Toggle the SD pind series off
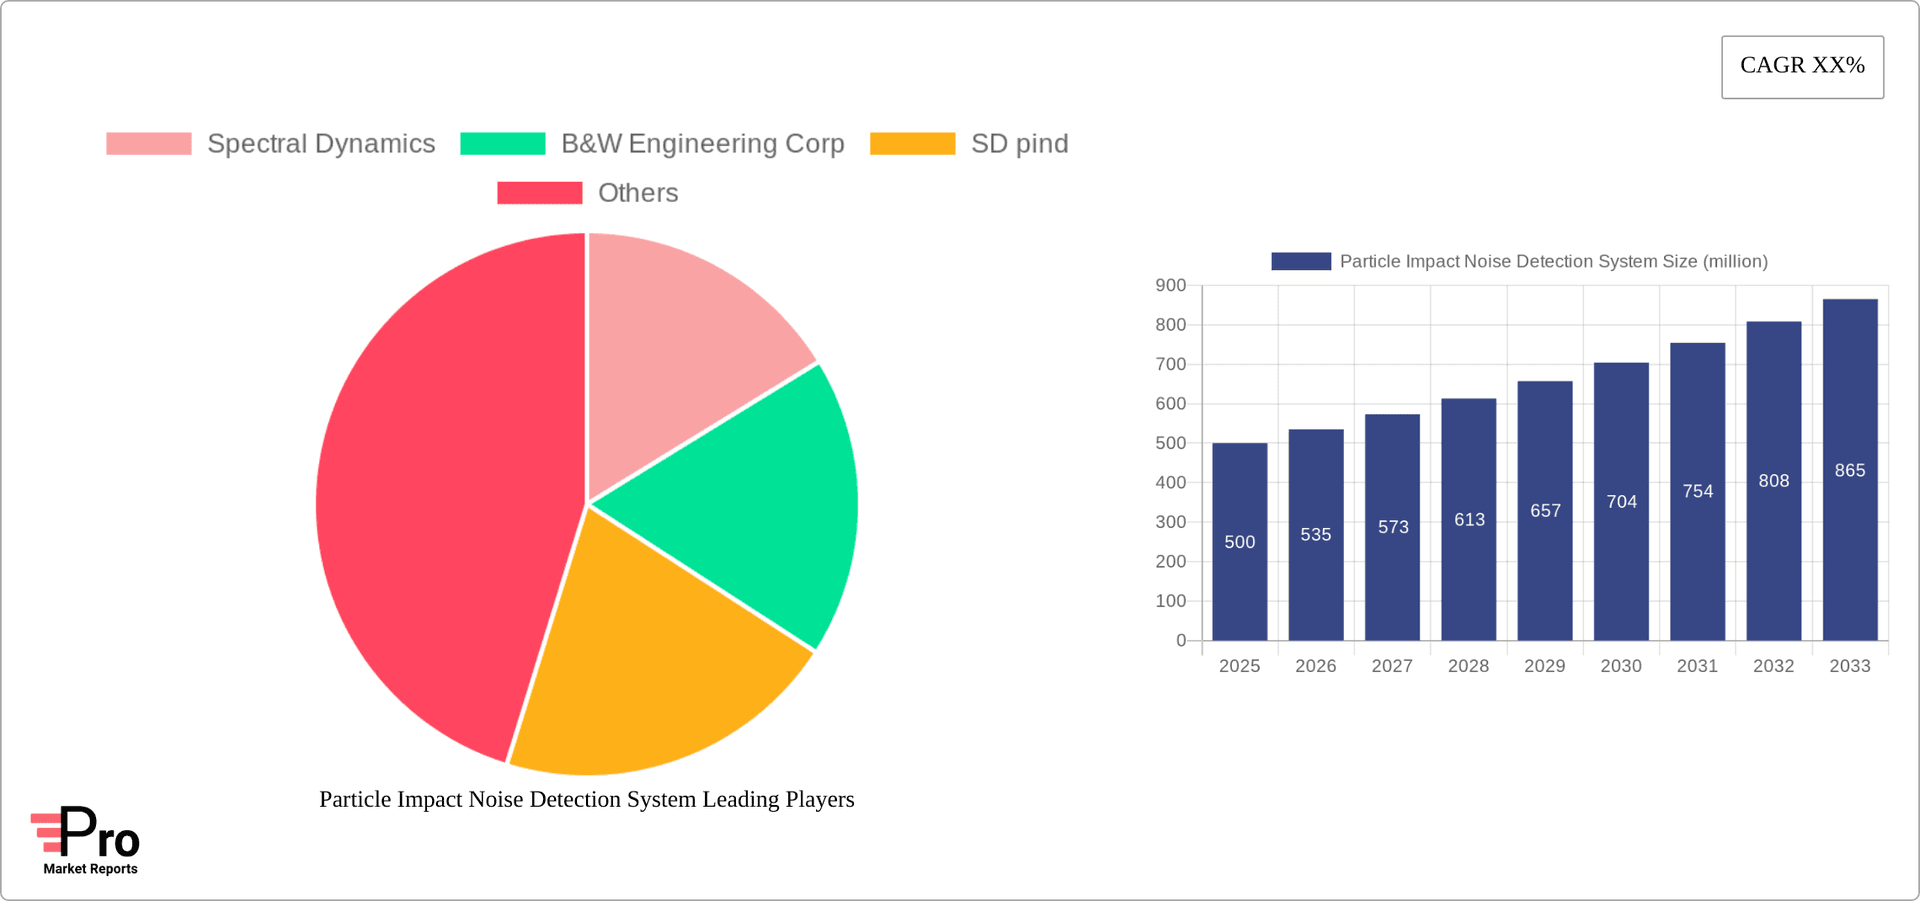 pos(968,143)
